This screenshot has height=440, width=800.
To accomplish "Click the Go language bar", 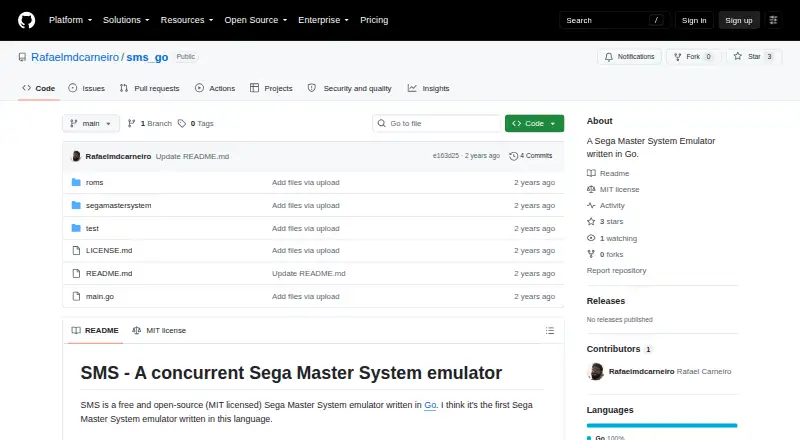I will click(x=662, y=425).
